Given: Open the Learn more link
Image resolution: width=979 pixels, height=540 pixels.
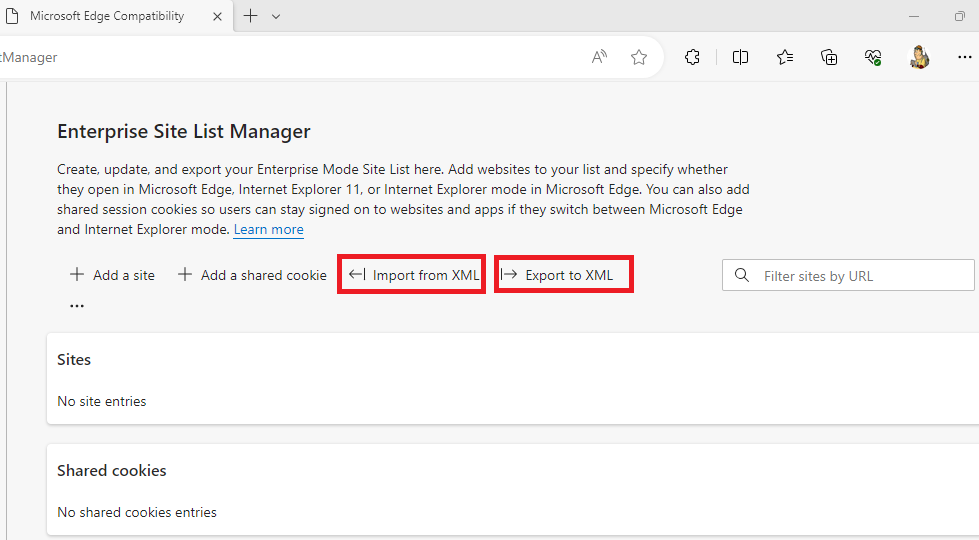Looking at the screenshot, I should coord(268,230).
